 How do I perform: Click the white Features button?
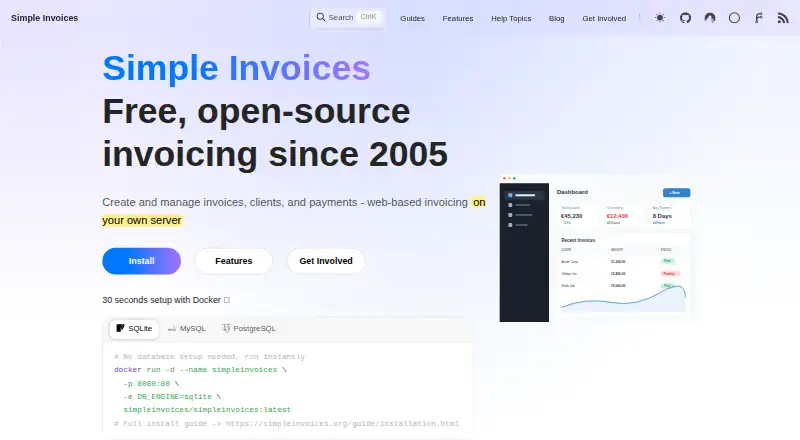point(234,261)
